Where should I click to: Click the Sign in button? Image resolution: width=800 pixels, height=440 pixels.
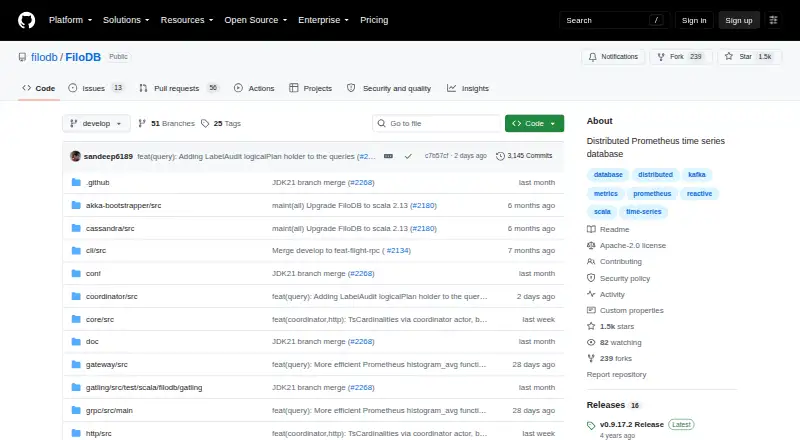click(x=694, y=20)
